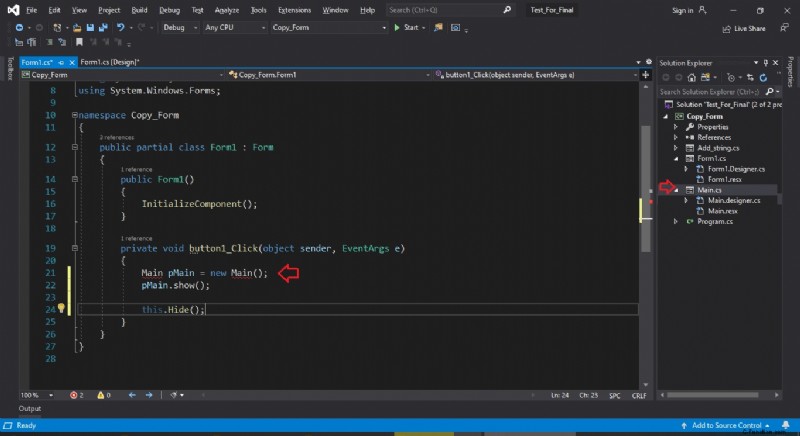Image resolution: width=800 pixels, height=436 pixels.
Task: Click the errors count indicator icon
Action: (72, 396)
